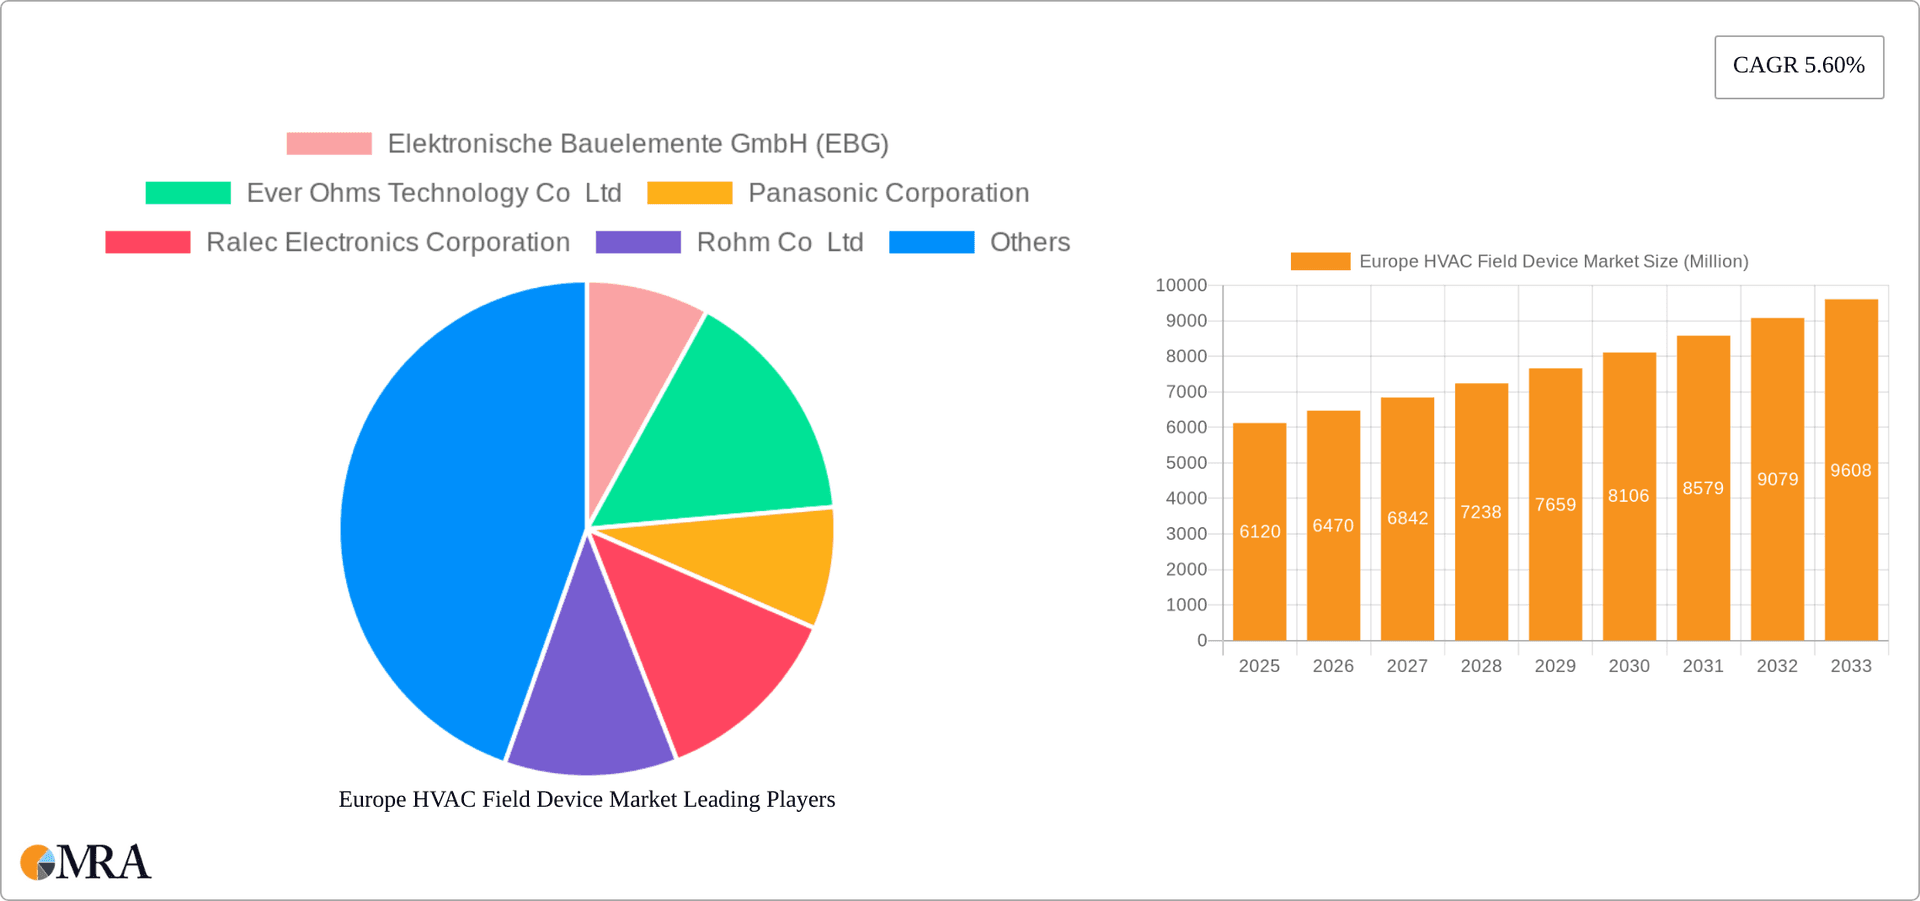Expand the Rohm Co Ltd legend entry
This screenshot has width=1920, height=901.
coord(780,242)
